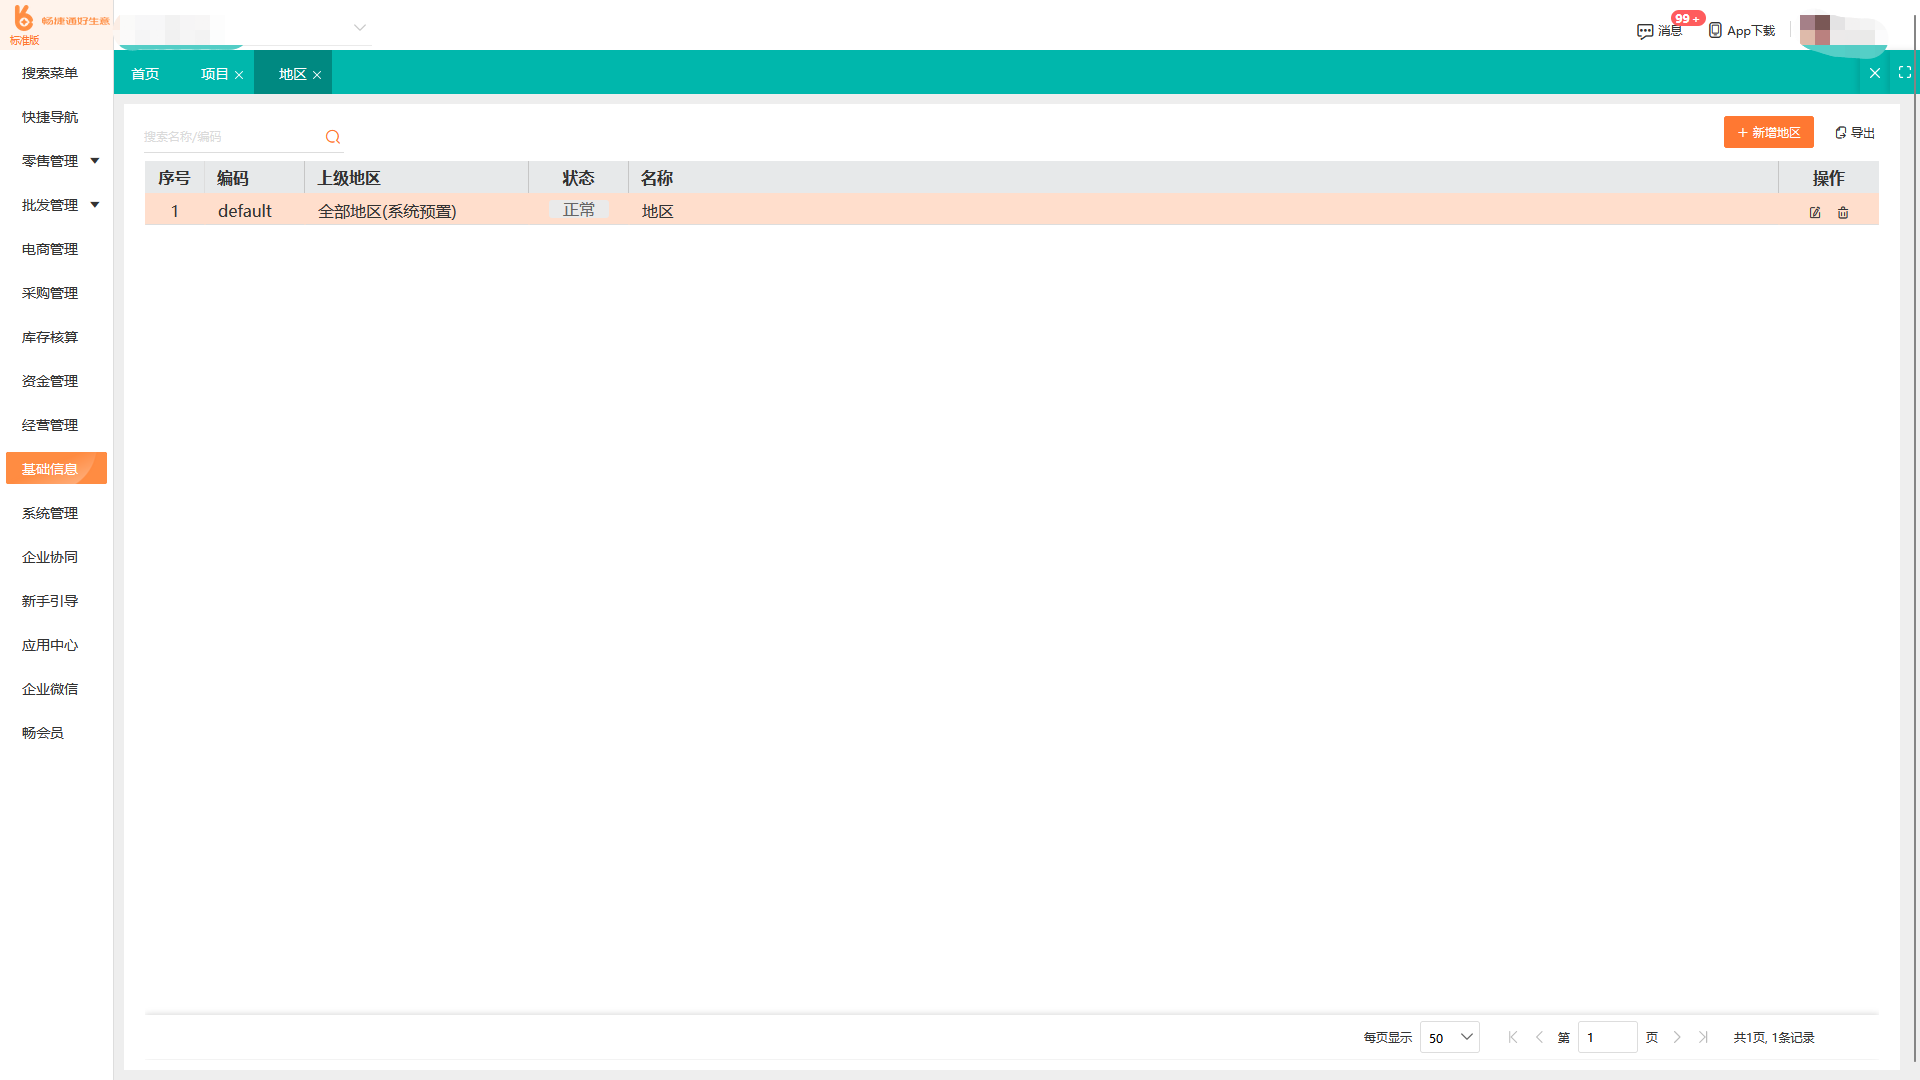1920x1080 pixels.
Task: Click the search magnifier icon
Action: pos(332,136)
